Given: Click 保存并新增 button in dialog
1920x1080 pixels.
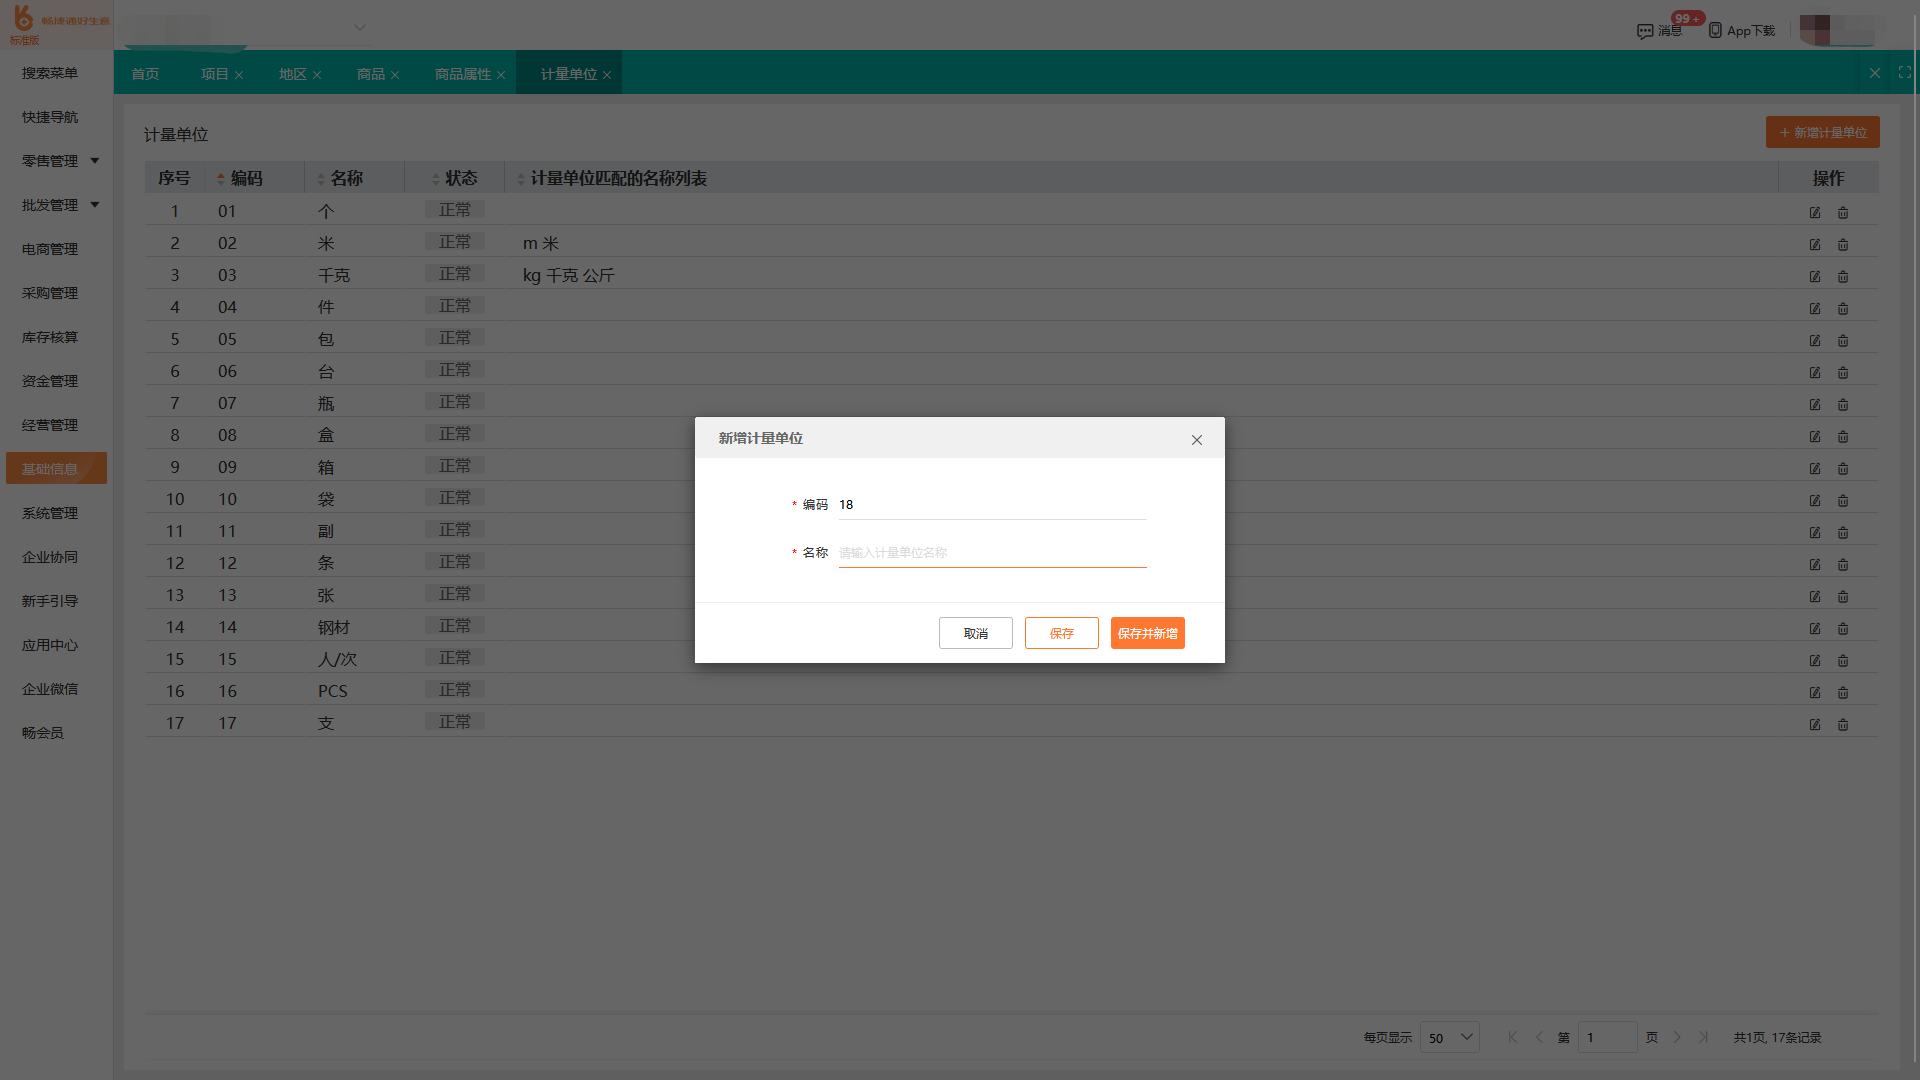Looking at the screenshot, I should point(1147,633).
